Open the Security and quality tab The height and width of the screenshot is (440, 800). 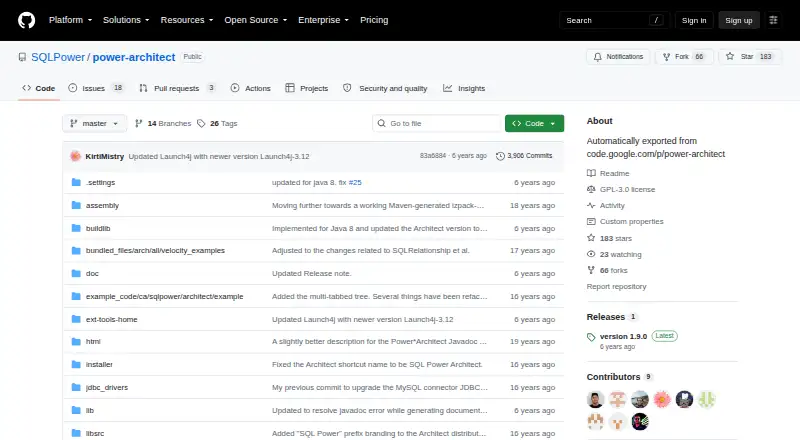click(385, 88)
